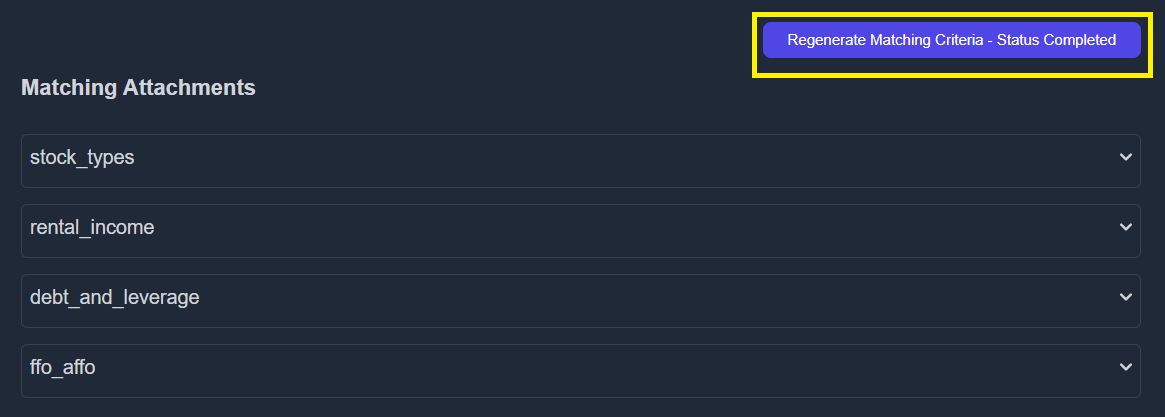Click the Regenerate Matching Criteria button
The width and height of the screenshot is (1165, 417).
(x=951, y=40)
